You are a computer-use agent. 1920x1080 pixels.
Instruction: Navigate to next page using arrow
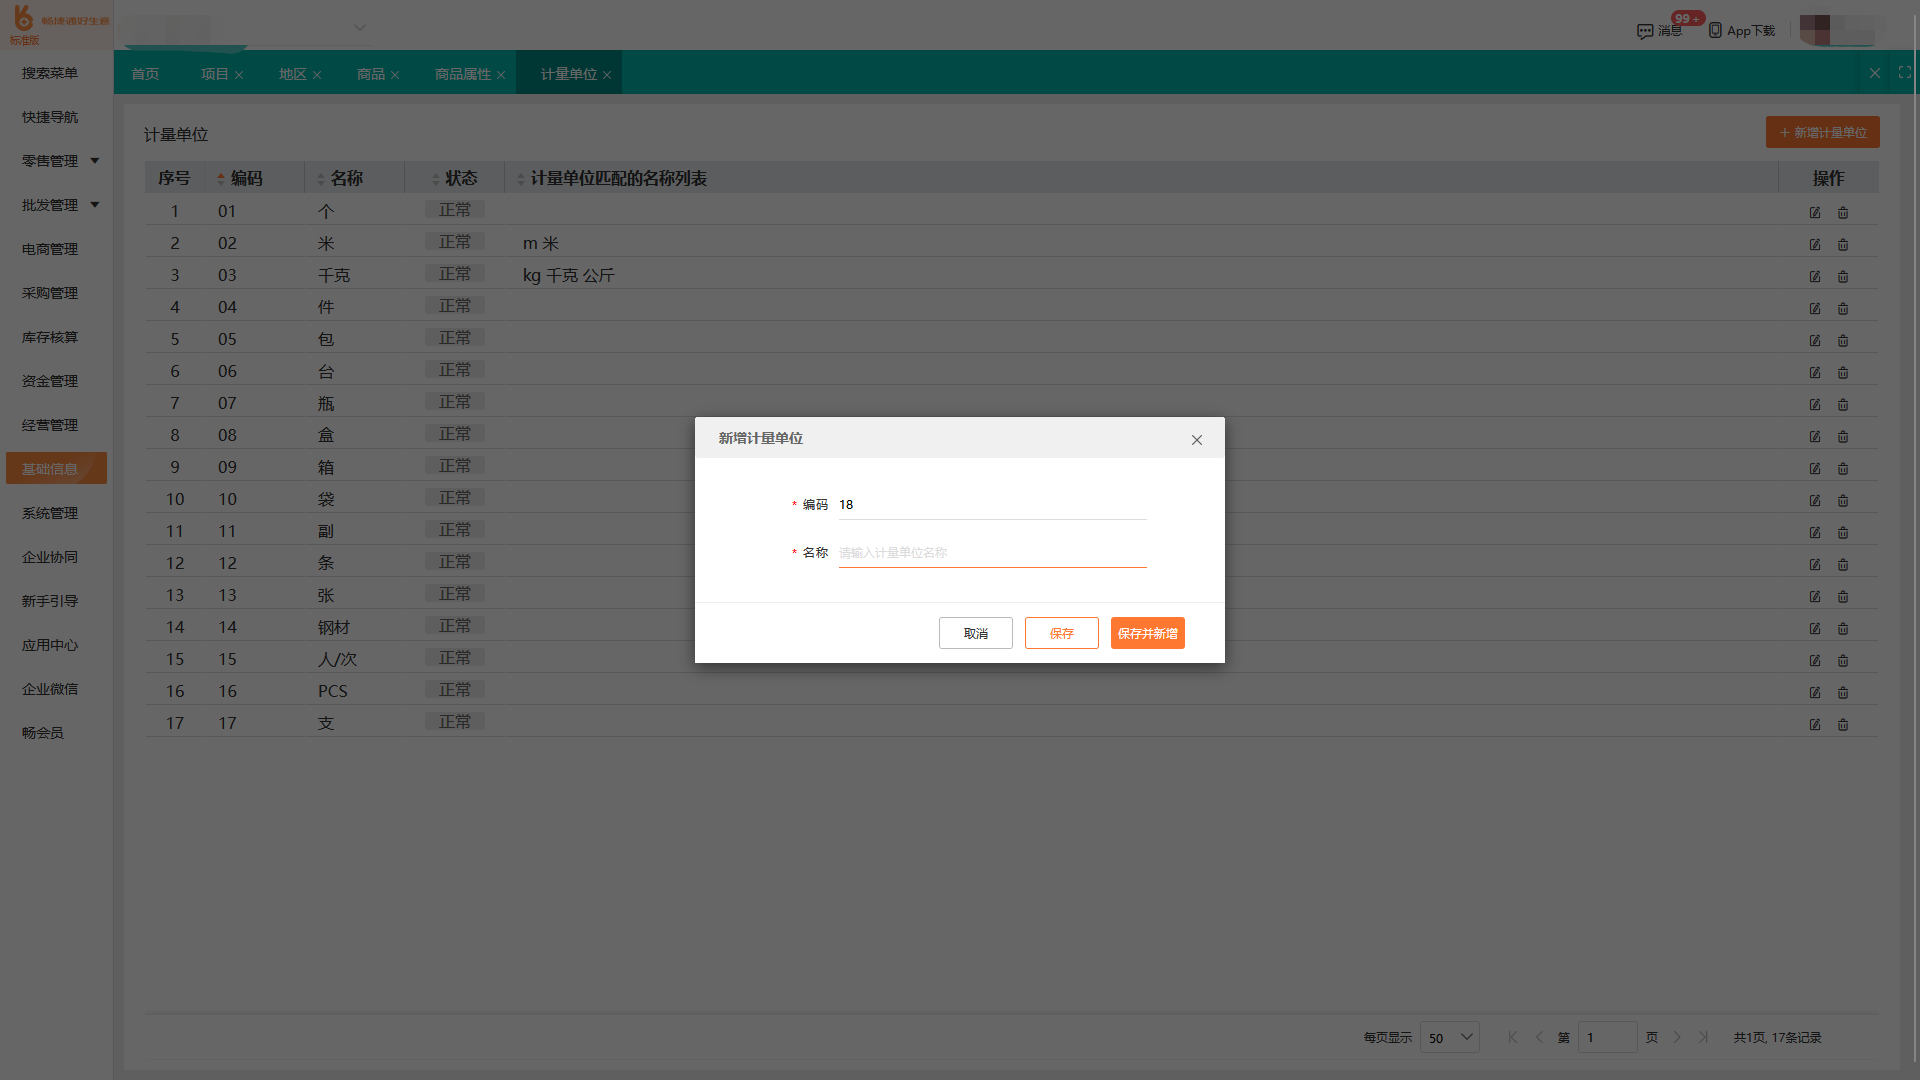pyautogui.click(x=1677, y=1038)
